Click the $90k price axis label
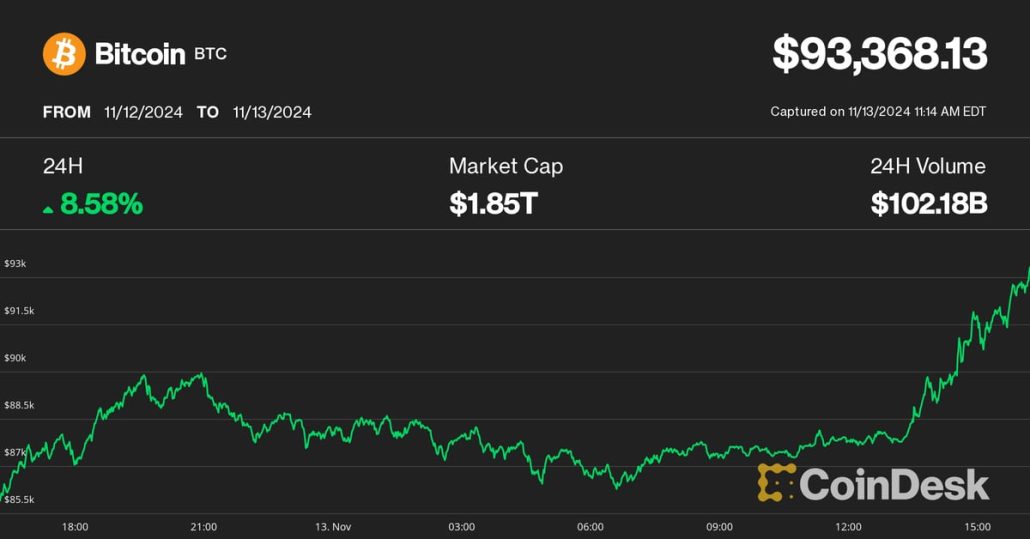This screenshot has height=539, width=1030. [x=17, y=358]
